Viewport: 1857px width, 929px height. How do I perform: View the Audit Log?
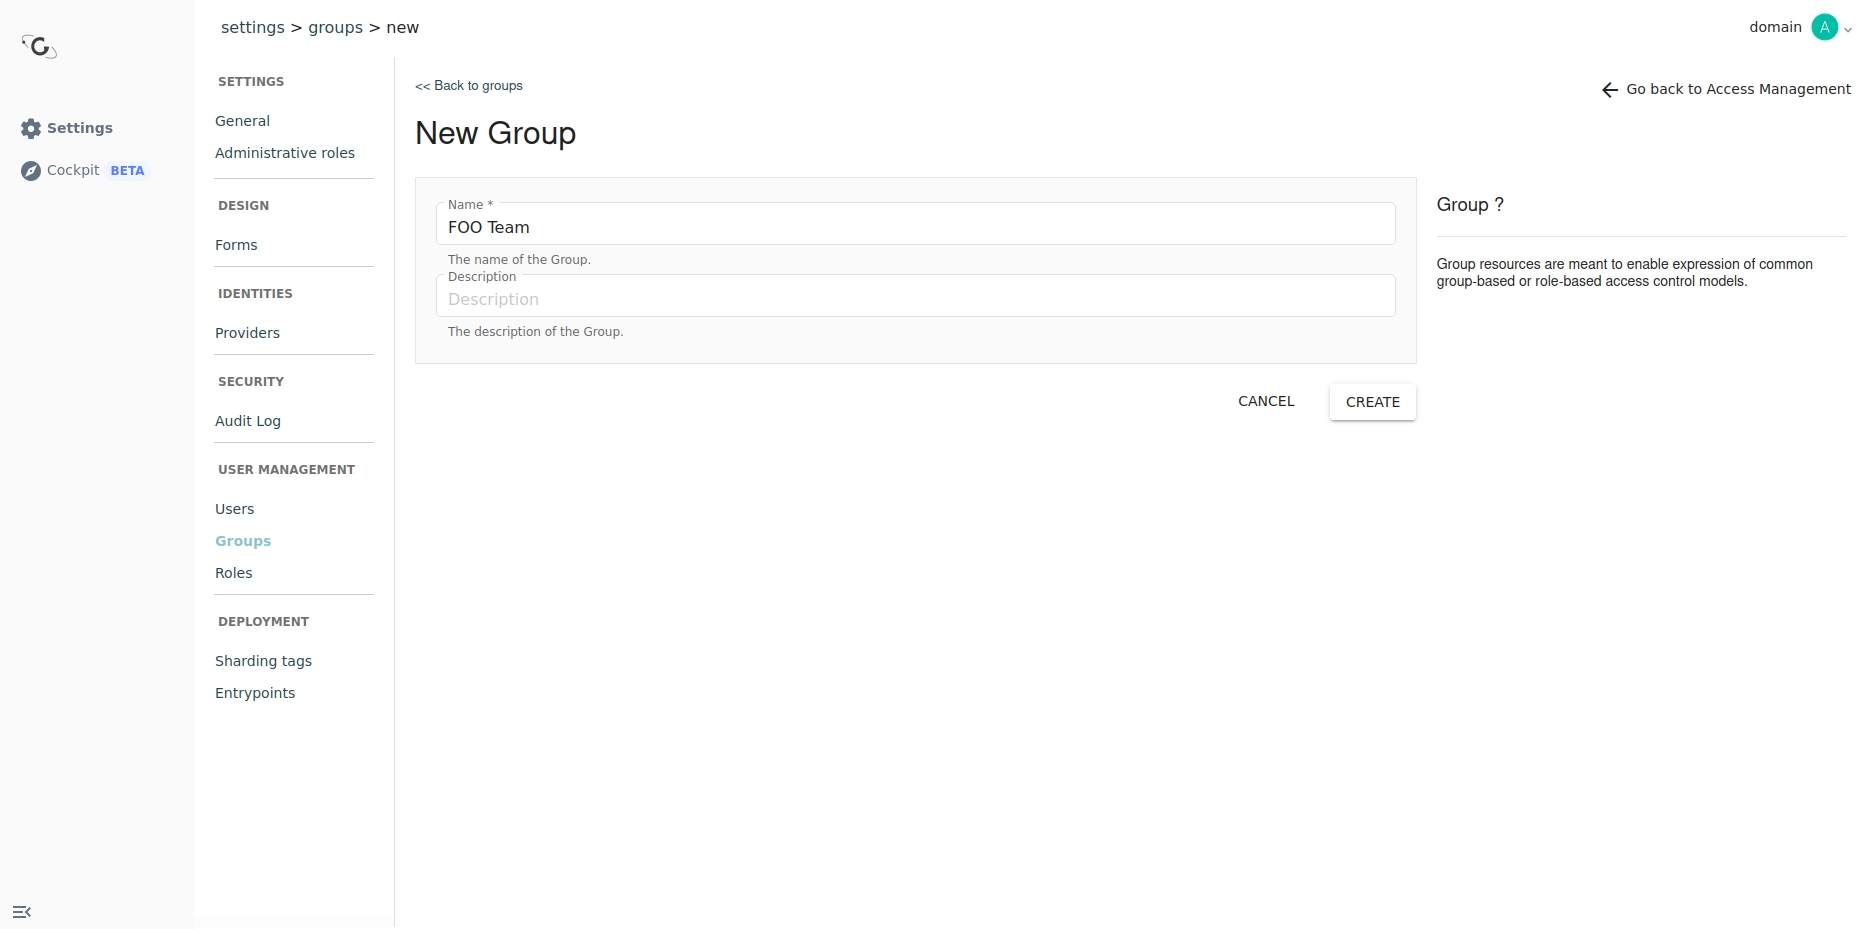pos(247,421)
